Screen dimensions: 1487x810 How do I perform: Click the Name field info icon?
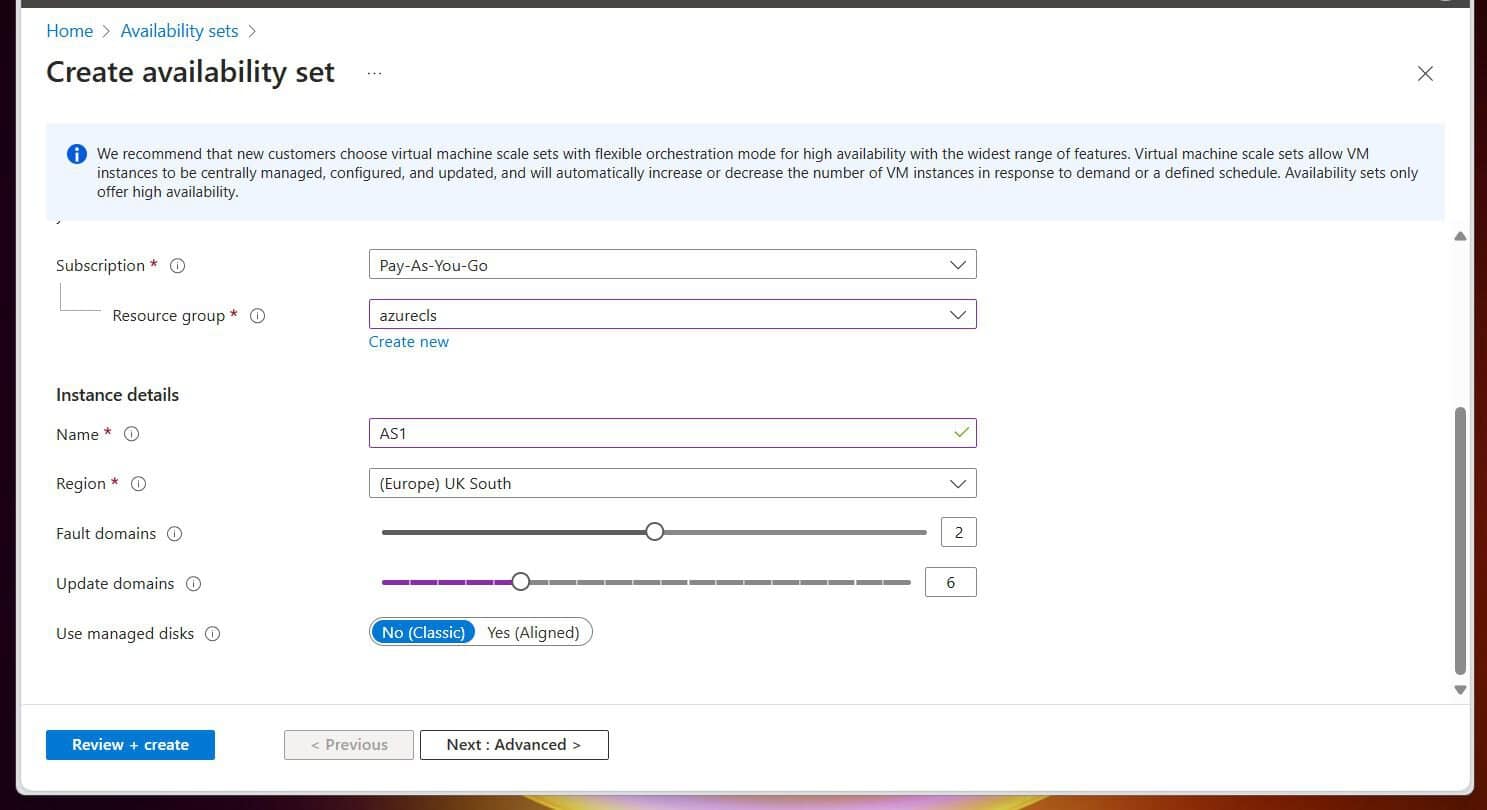coord(131,434)
